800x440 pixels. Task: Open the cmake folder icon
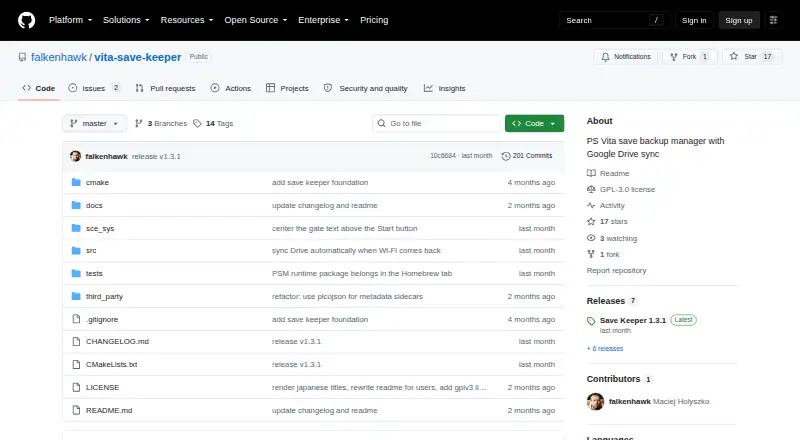coord(76,182)
